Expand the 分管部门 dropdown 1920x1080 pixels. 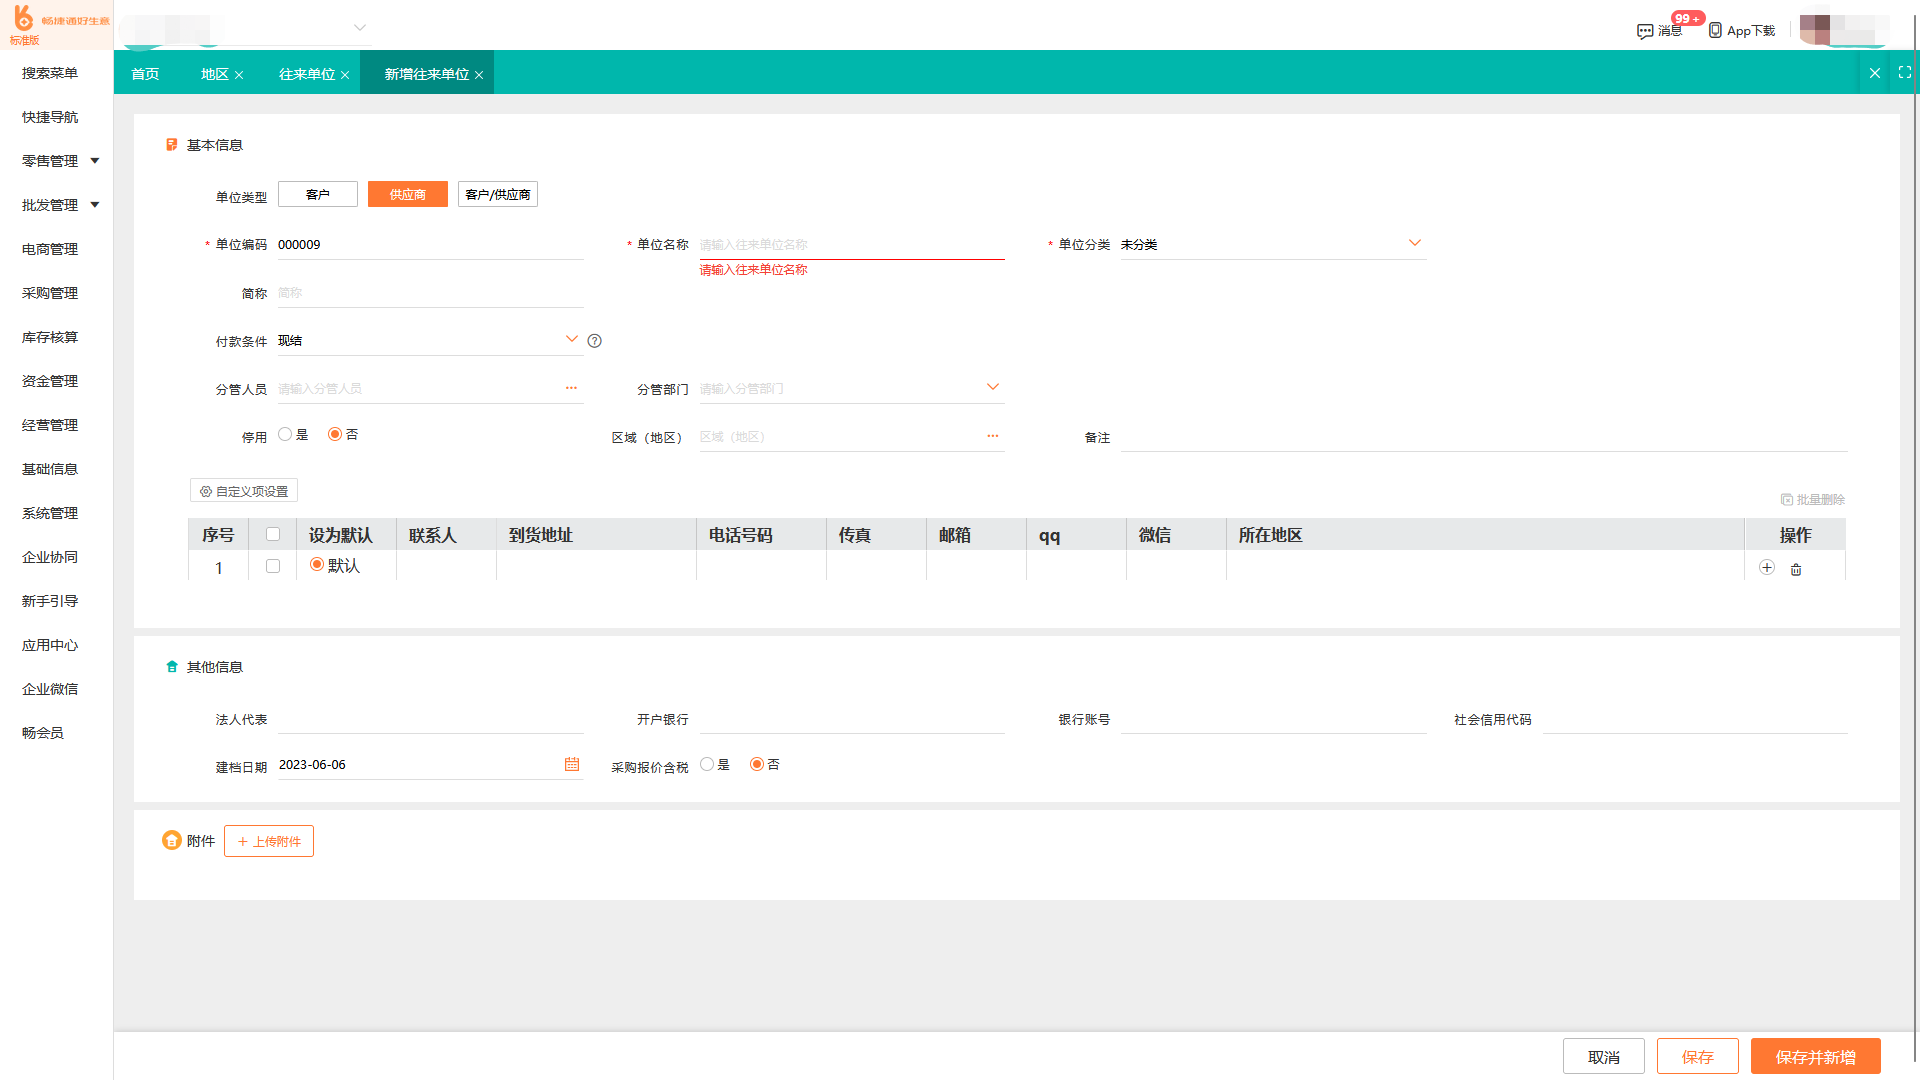click(x=992, y=388)
